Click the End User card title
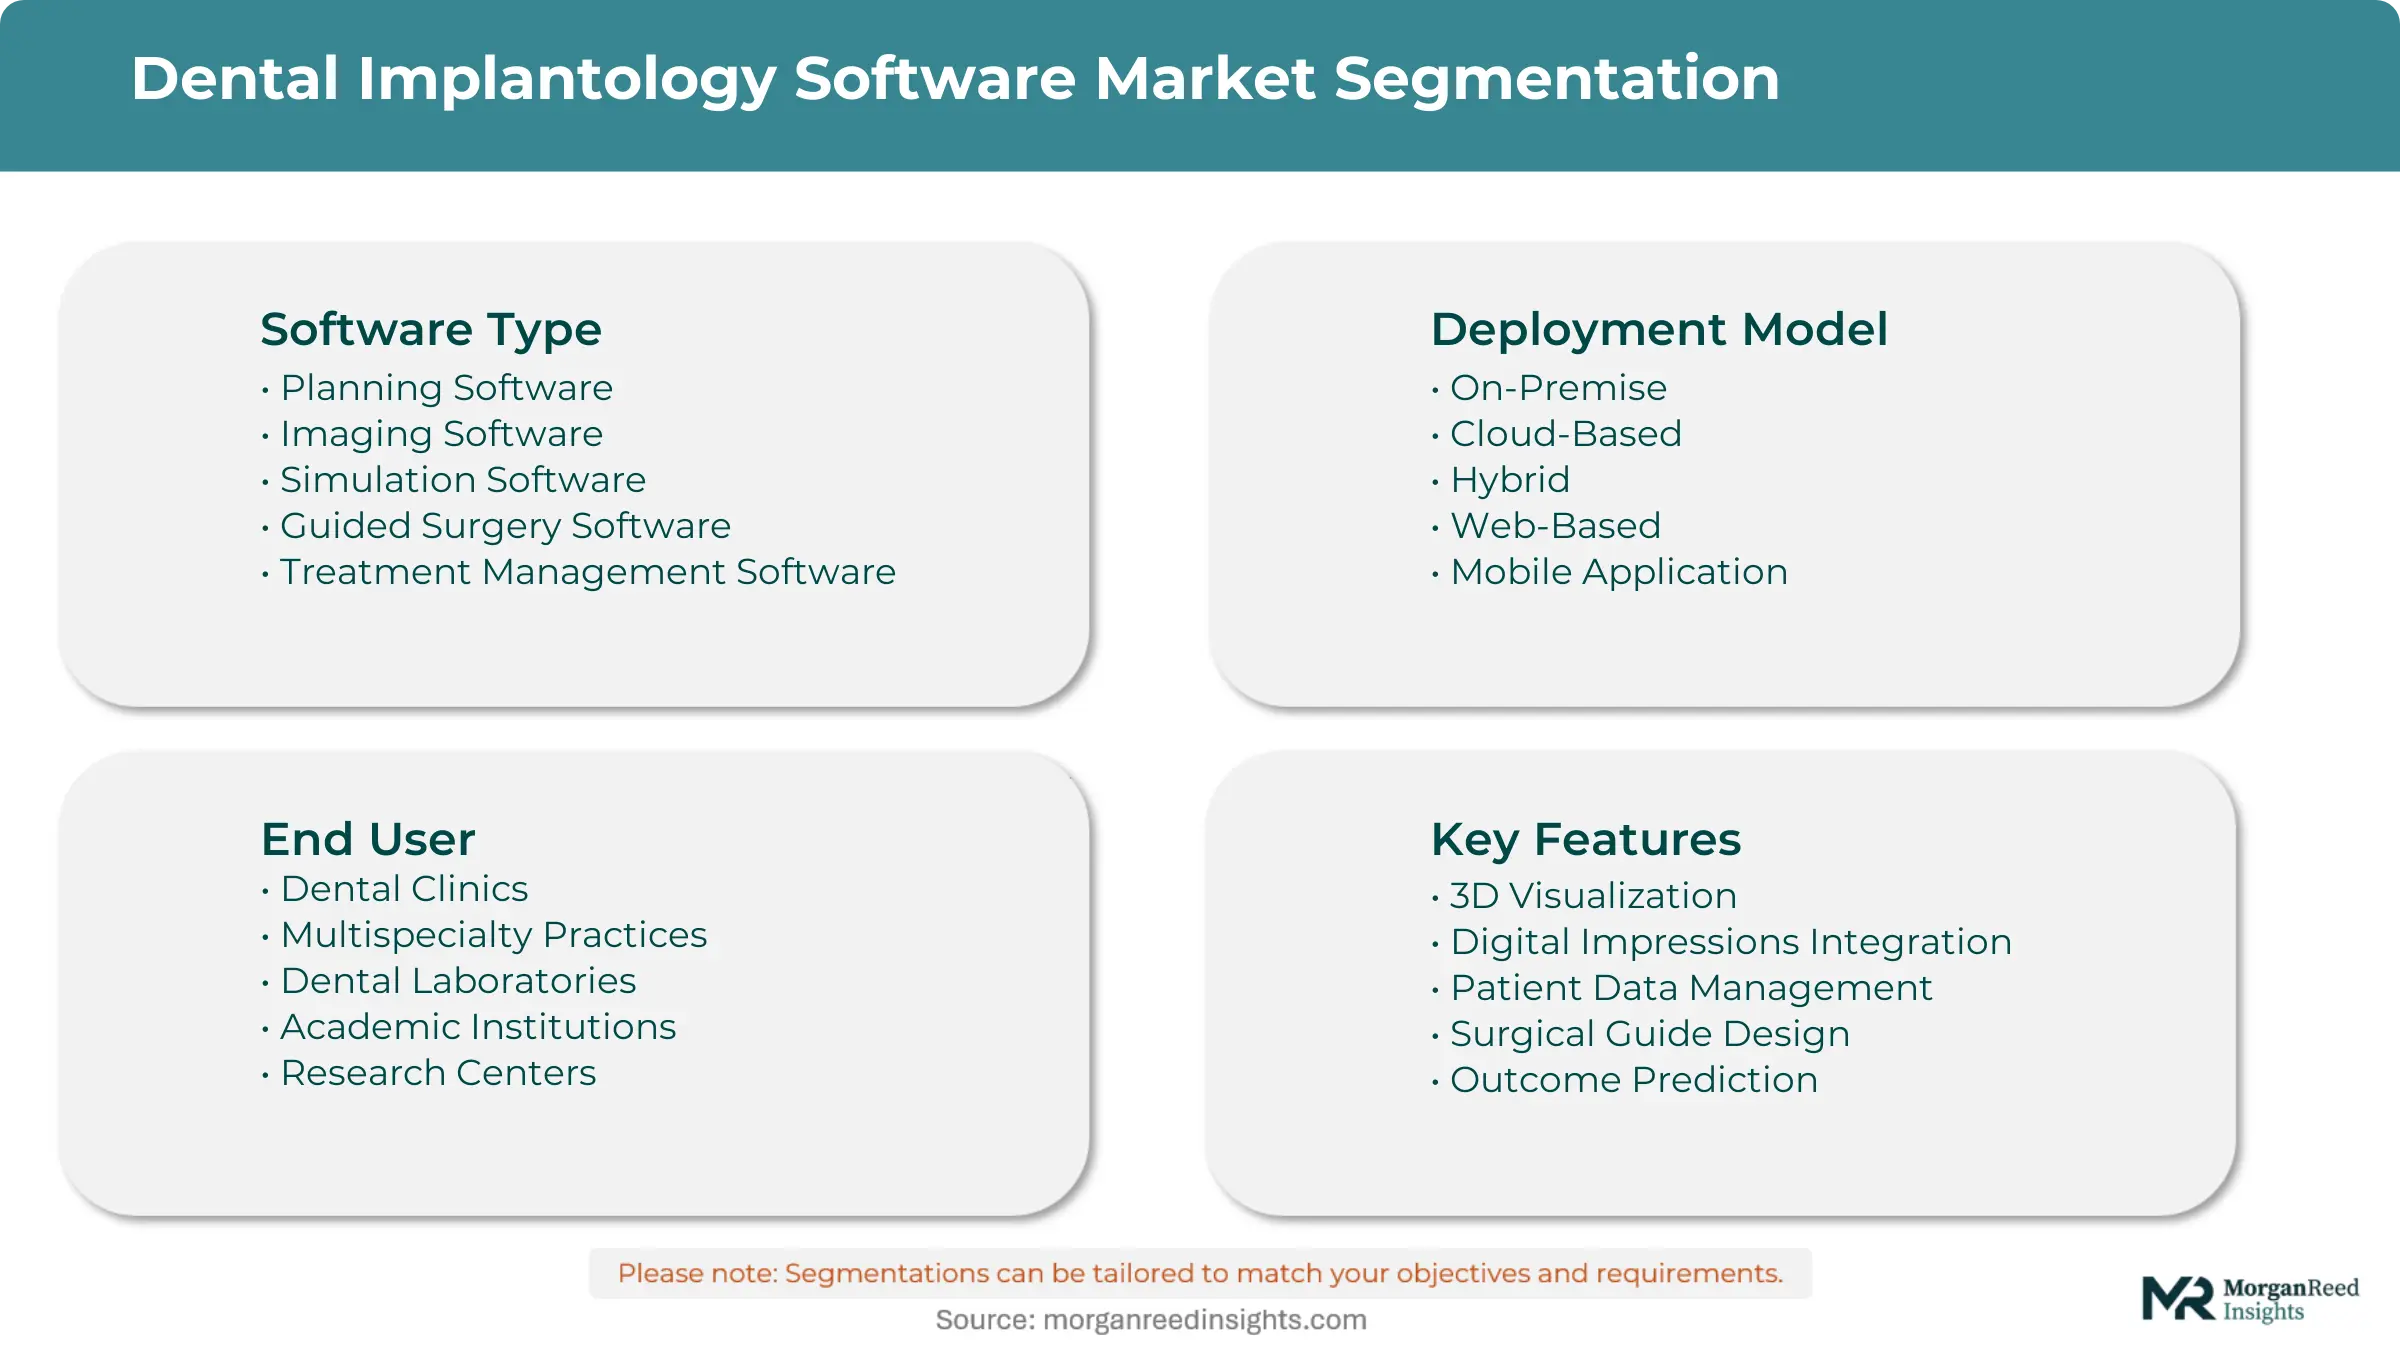Image resolution: width=2400 pixels, height=1350 pixels. coord(368,840)
